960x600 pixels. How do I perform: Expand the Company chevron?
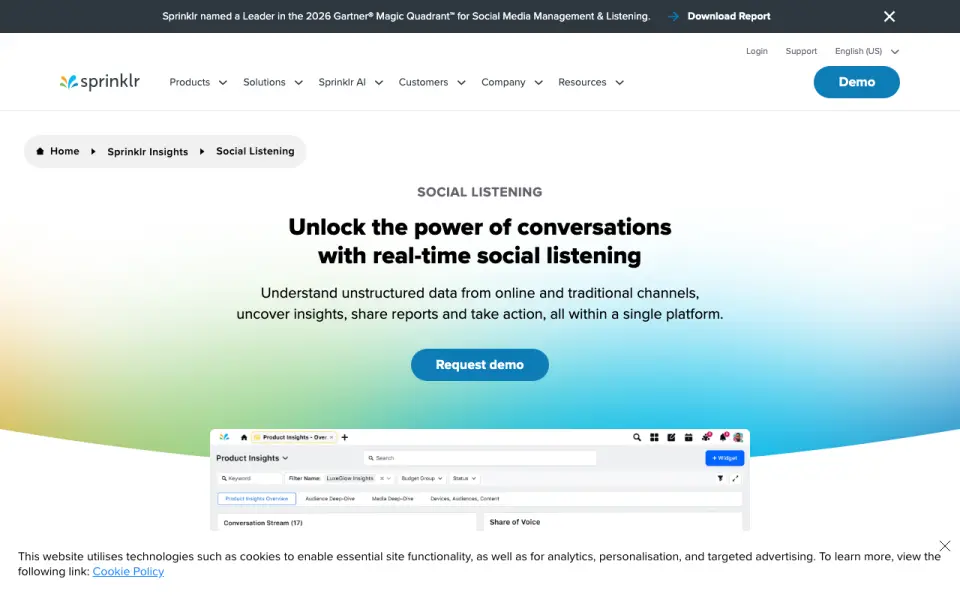538,83
